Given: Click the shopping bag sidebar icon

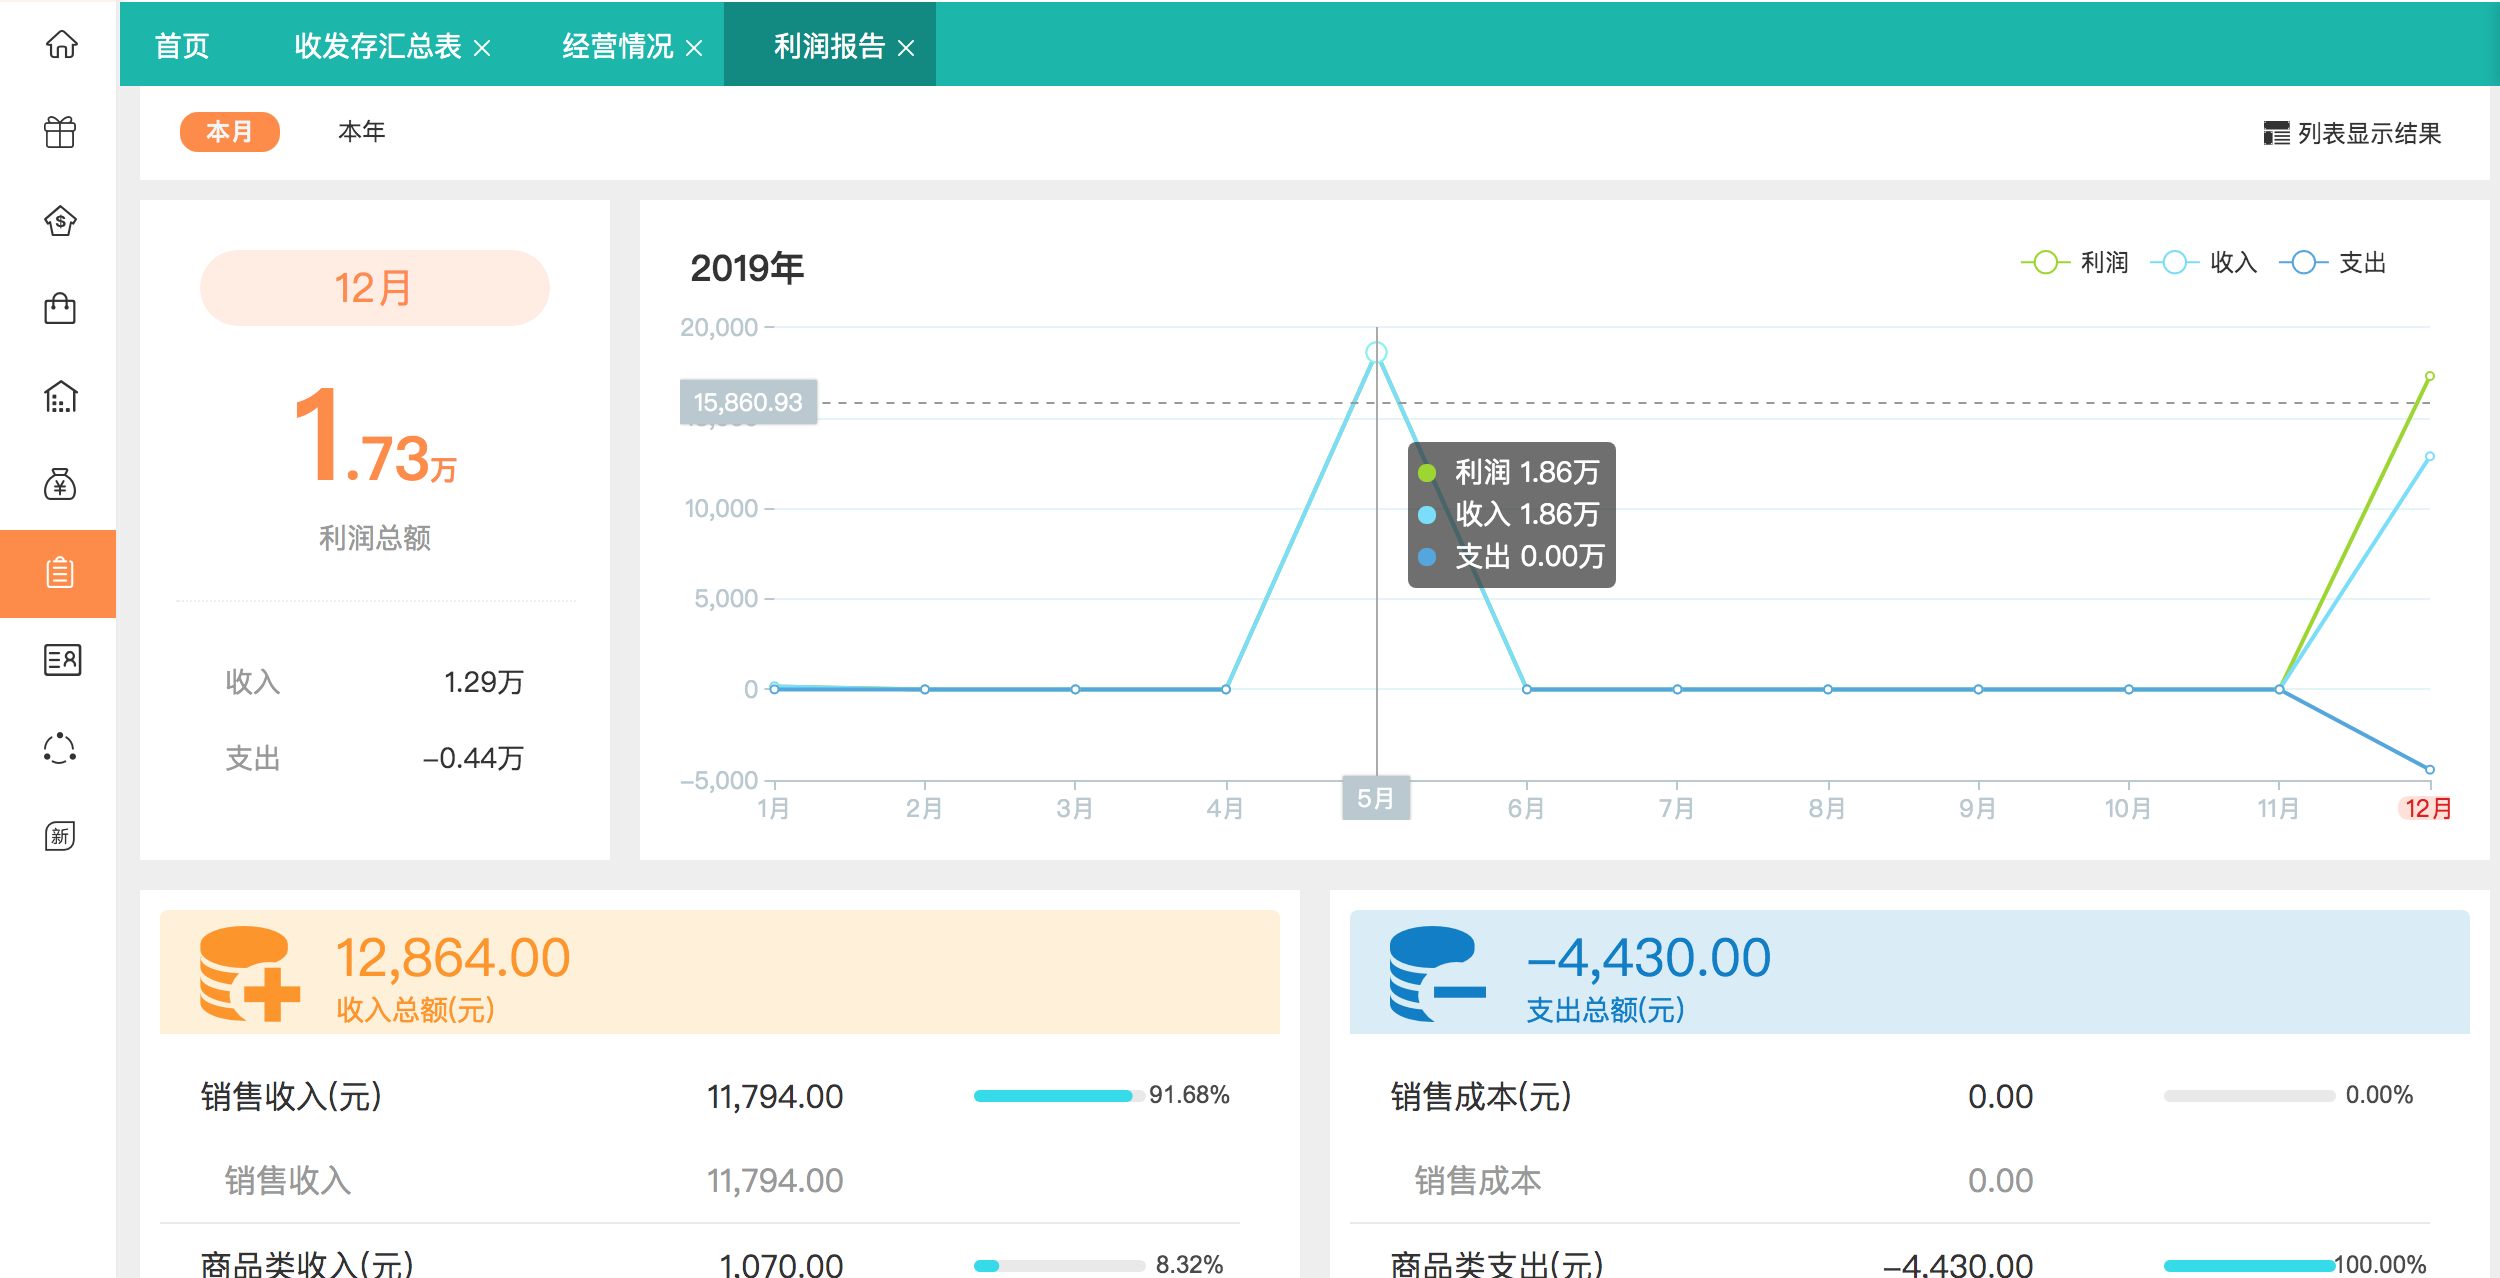Looking at the screenshot, I should point(60,310).
